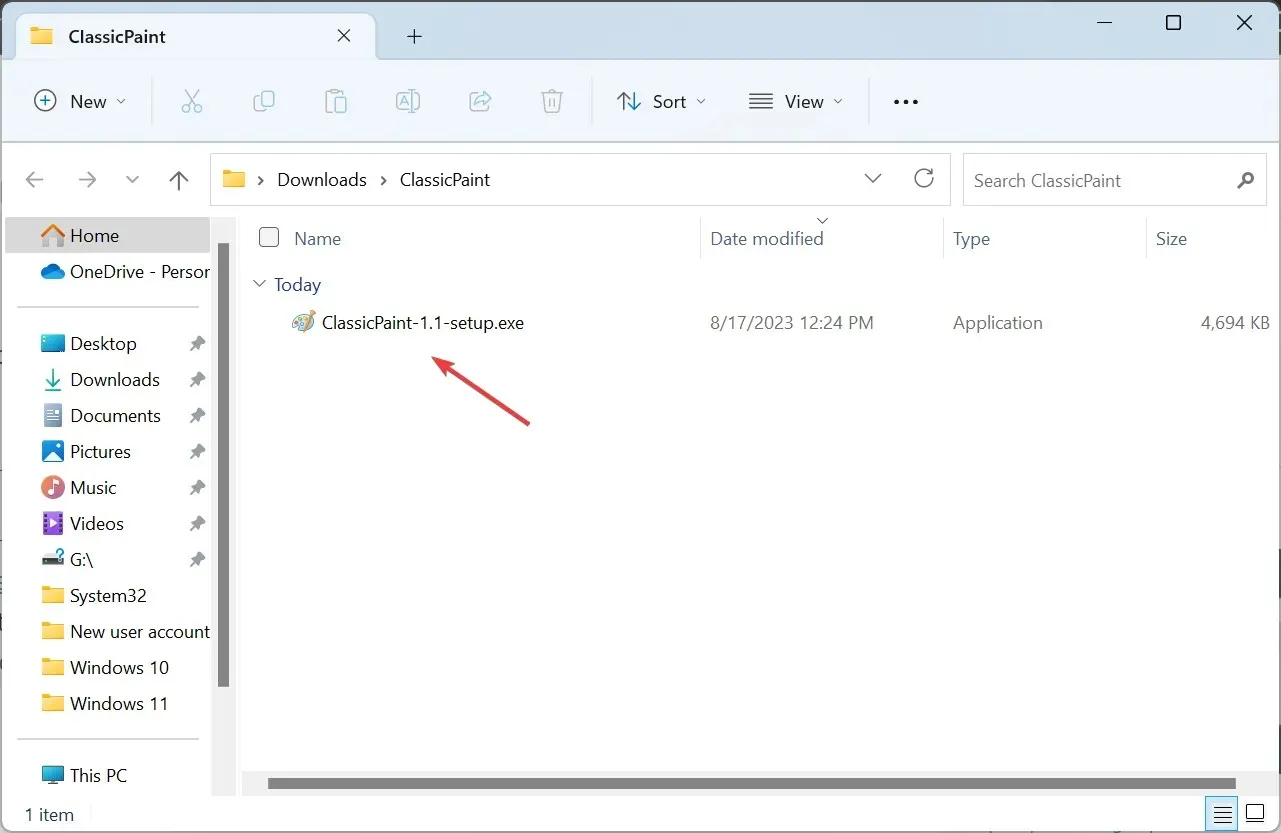Click the Copy icon in toolbar
The height and width of the screenshot is (833, 1281).
[264, 101]
